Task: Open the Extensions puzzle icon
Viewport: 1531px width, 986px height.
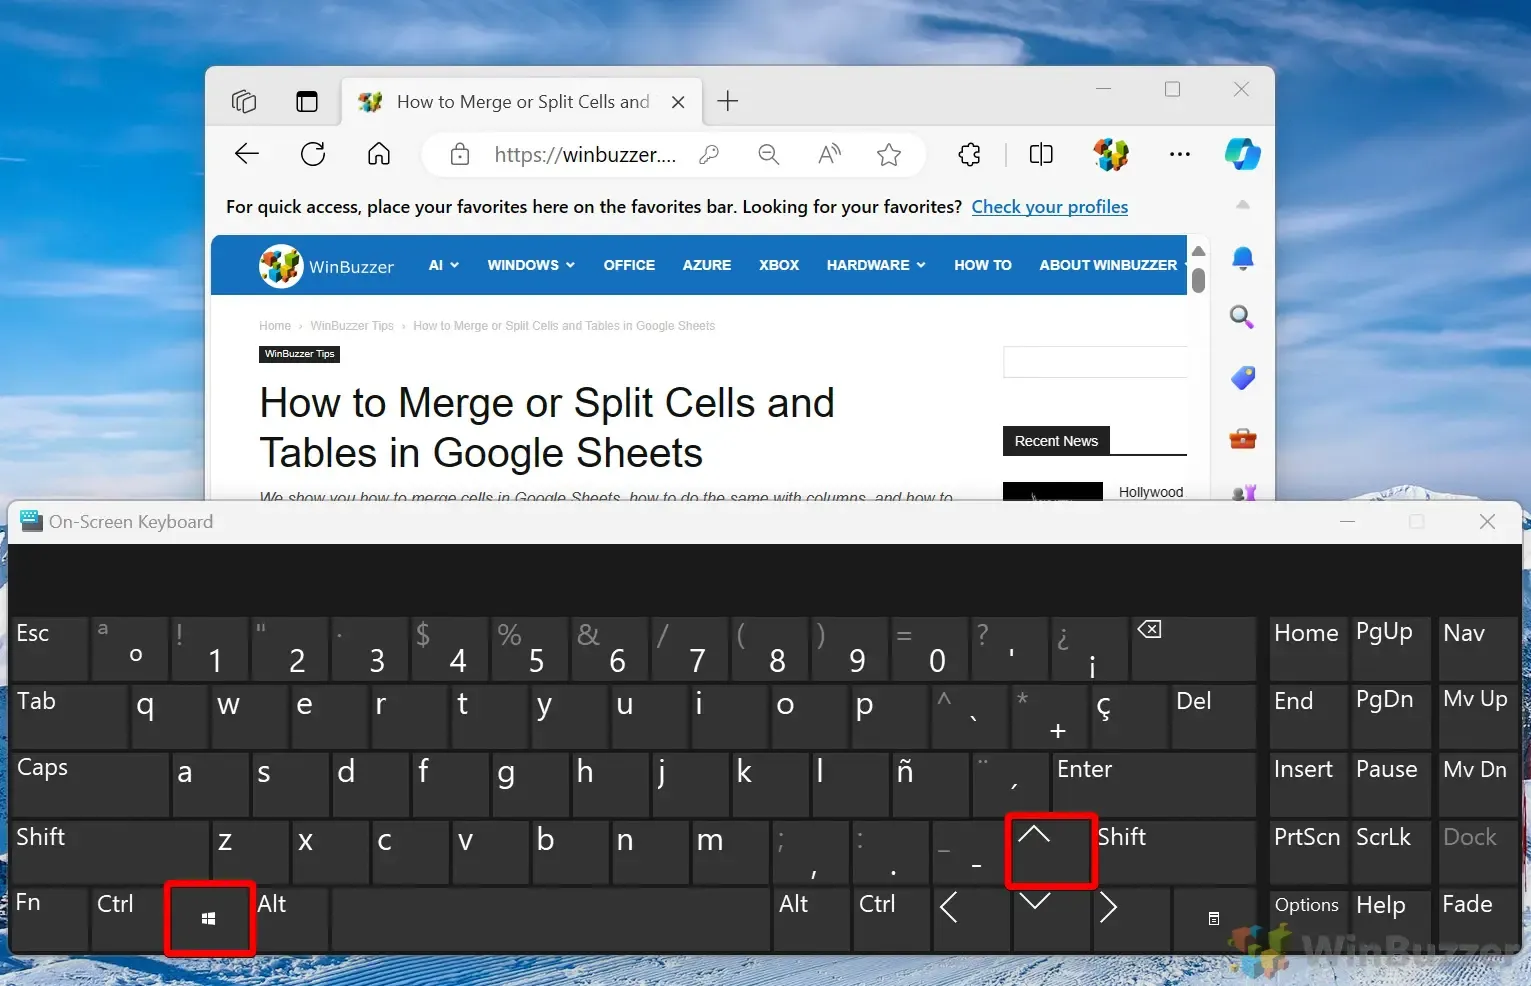Action: [x=969, y=154]
